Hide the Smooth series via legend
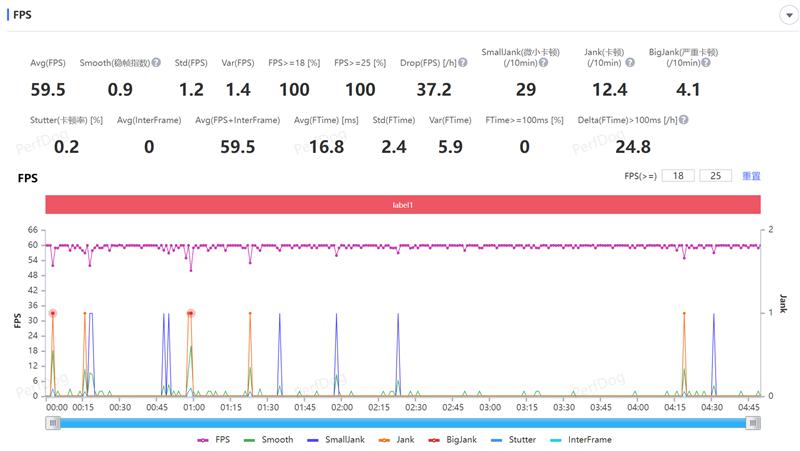This screenshot has height=451, width=800. click(x=270, y=439)
